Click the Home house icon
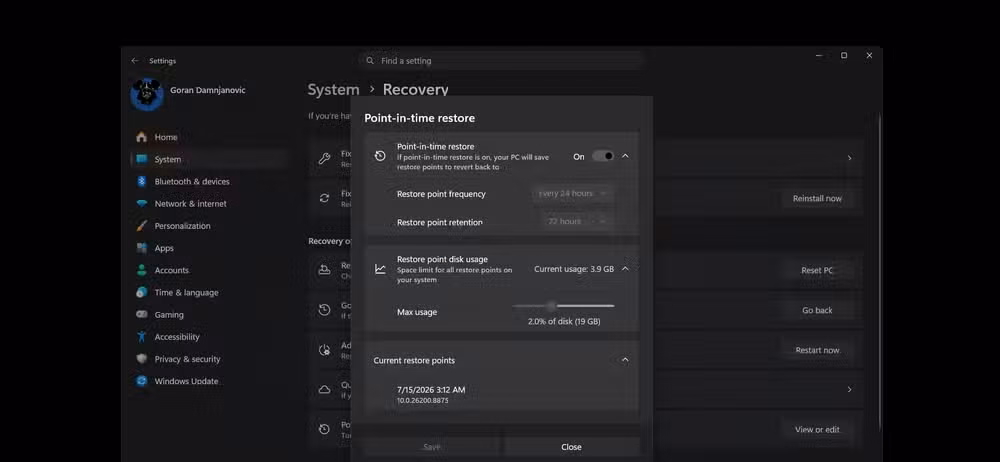The image size is (1000, 462). (x=142, y=137)
